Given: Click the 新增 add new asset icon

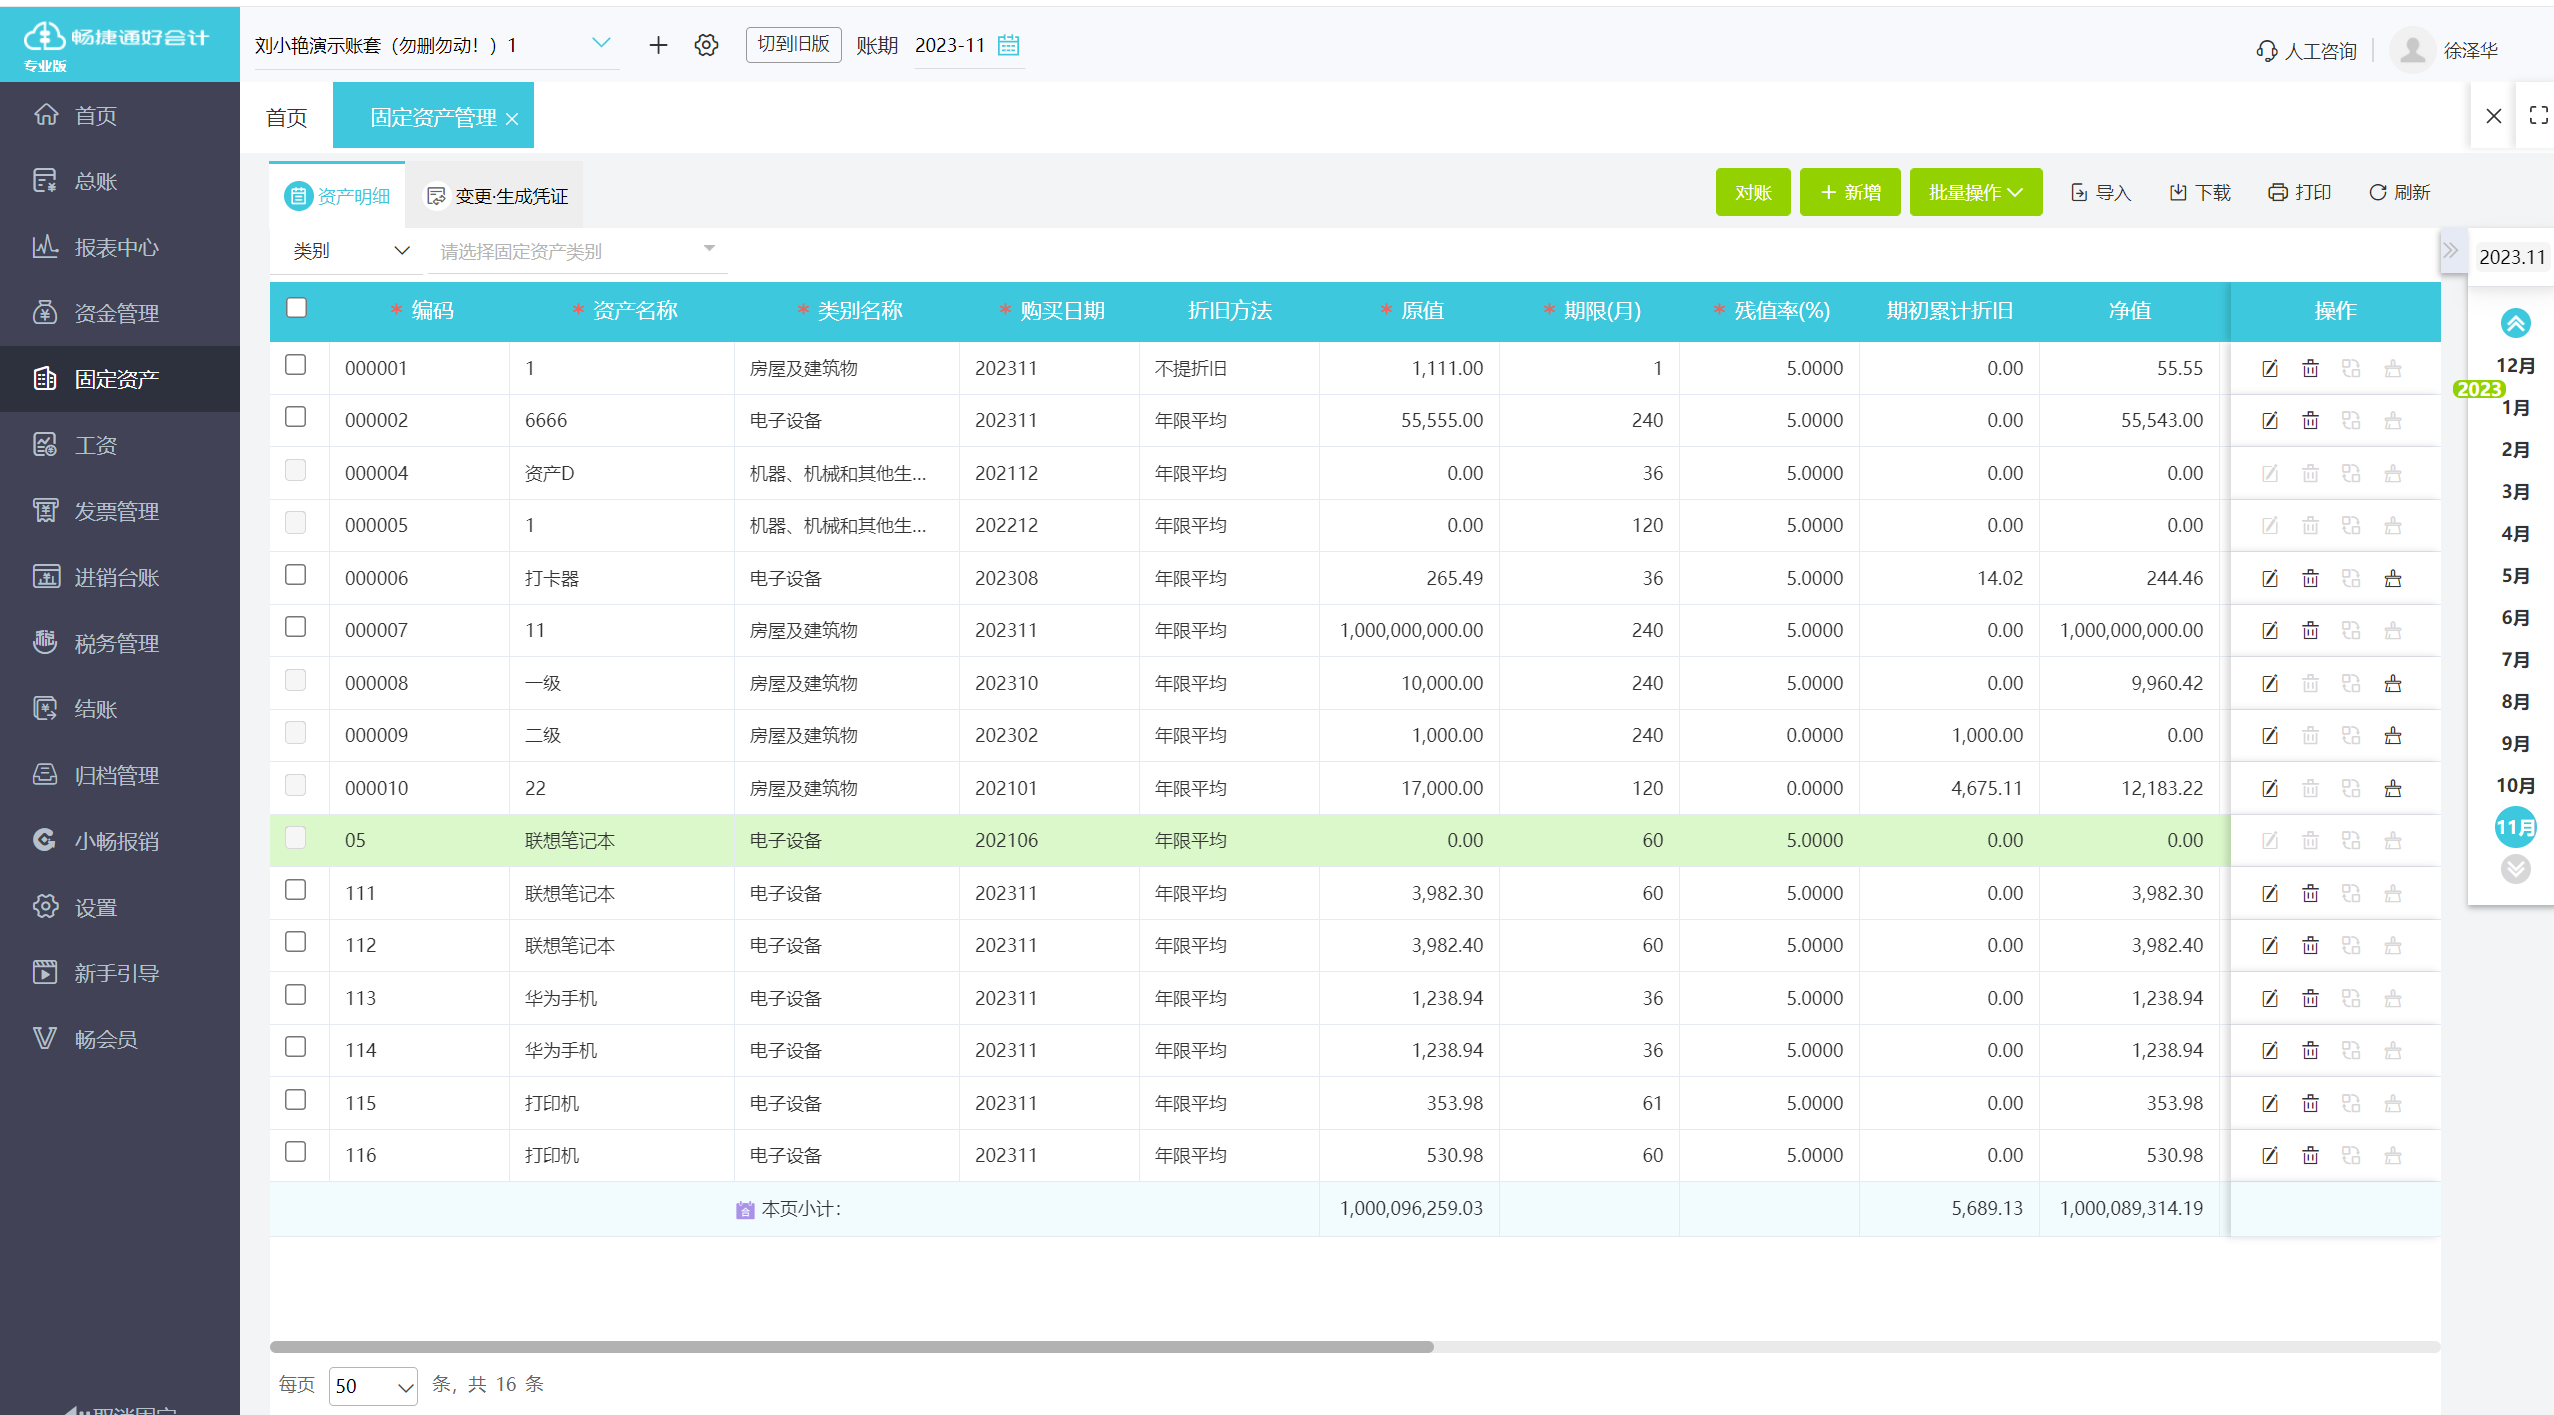Looking at the screenshot, I should coord(1850,192).
